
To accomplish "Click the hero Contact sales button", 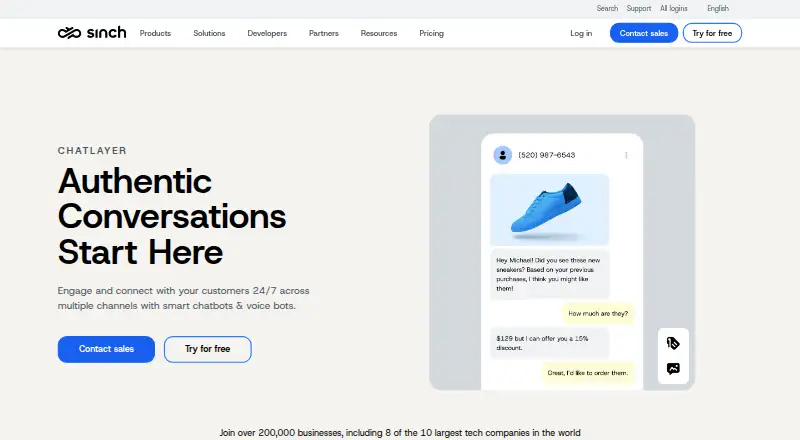I will pyautogui.click(x=106, y=349).
